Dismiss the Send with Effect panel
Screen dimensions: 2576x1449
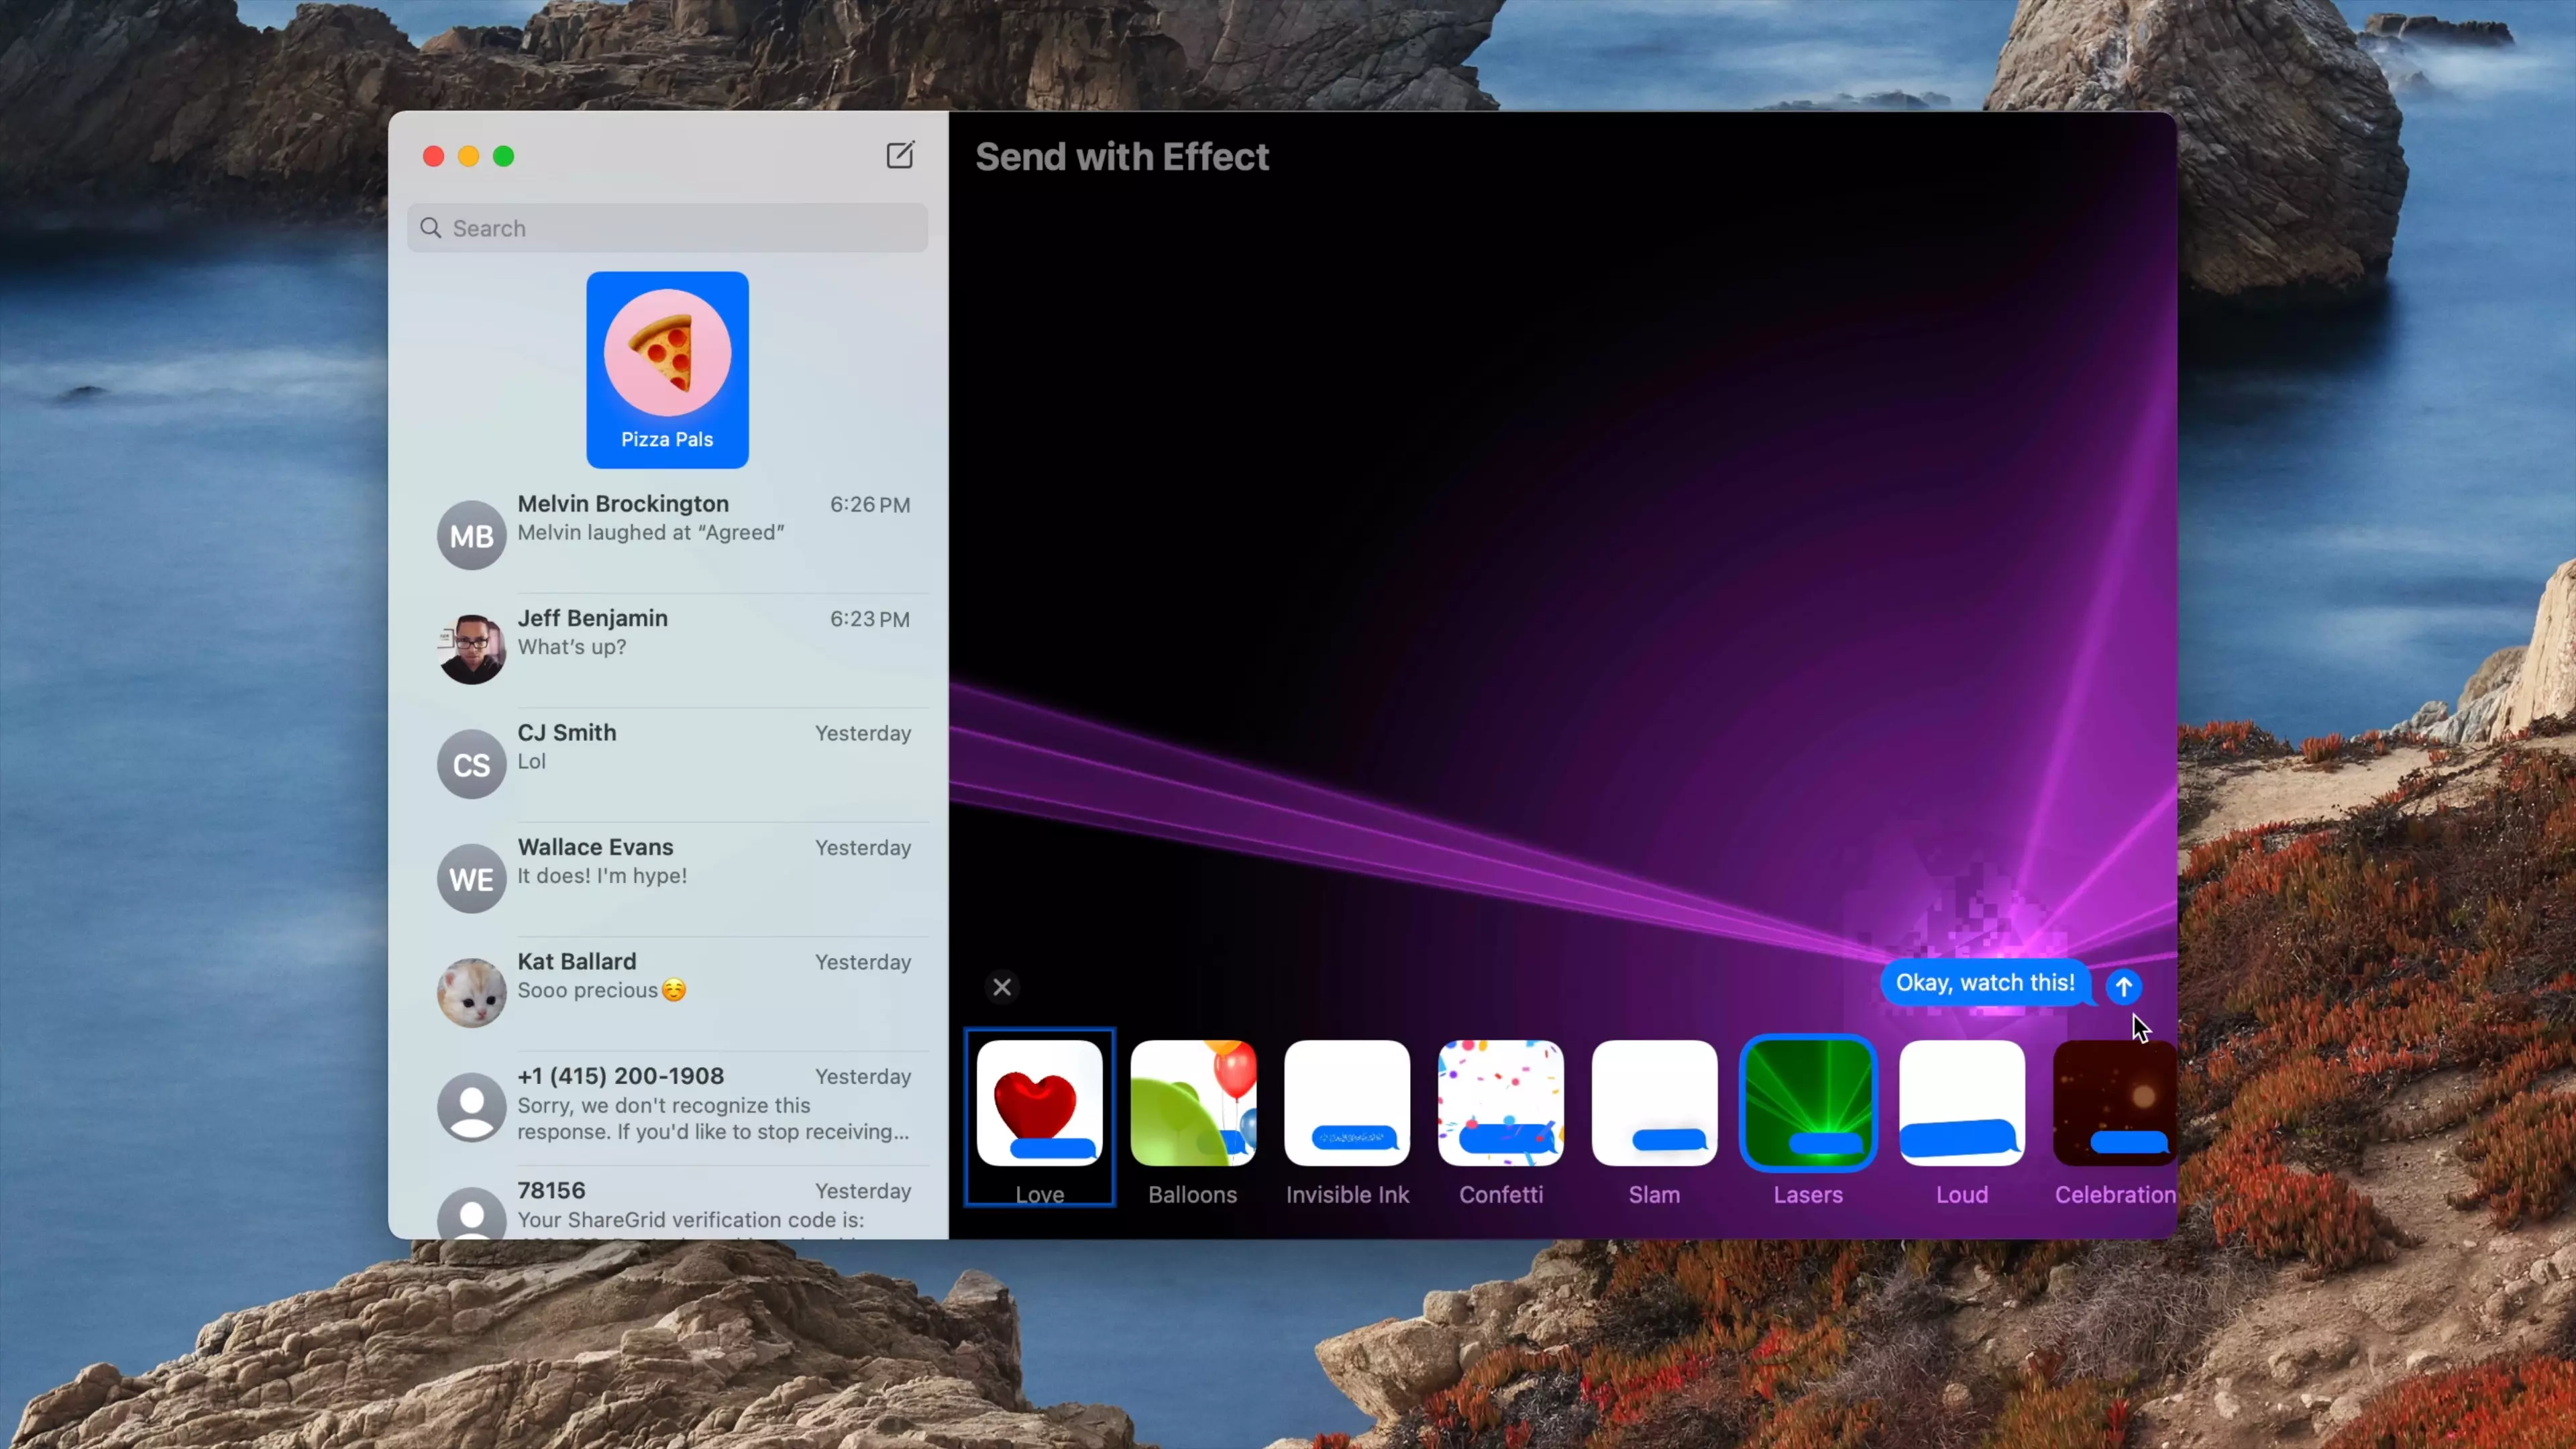click(1003, 985)
